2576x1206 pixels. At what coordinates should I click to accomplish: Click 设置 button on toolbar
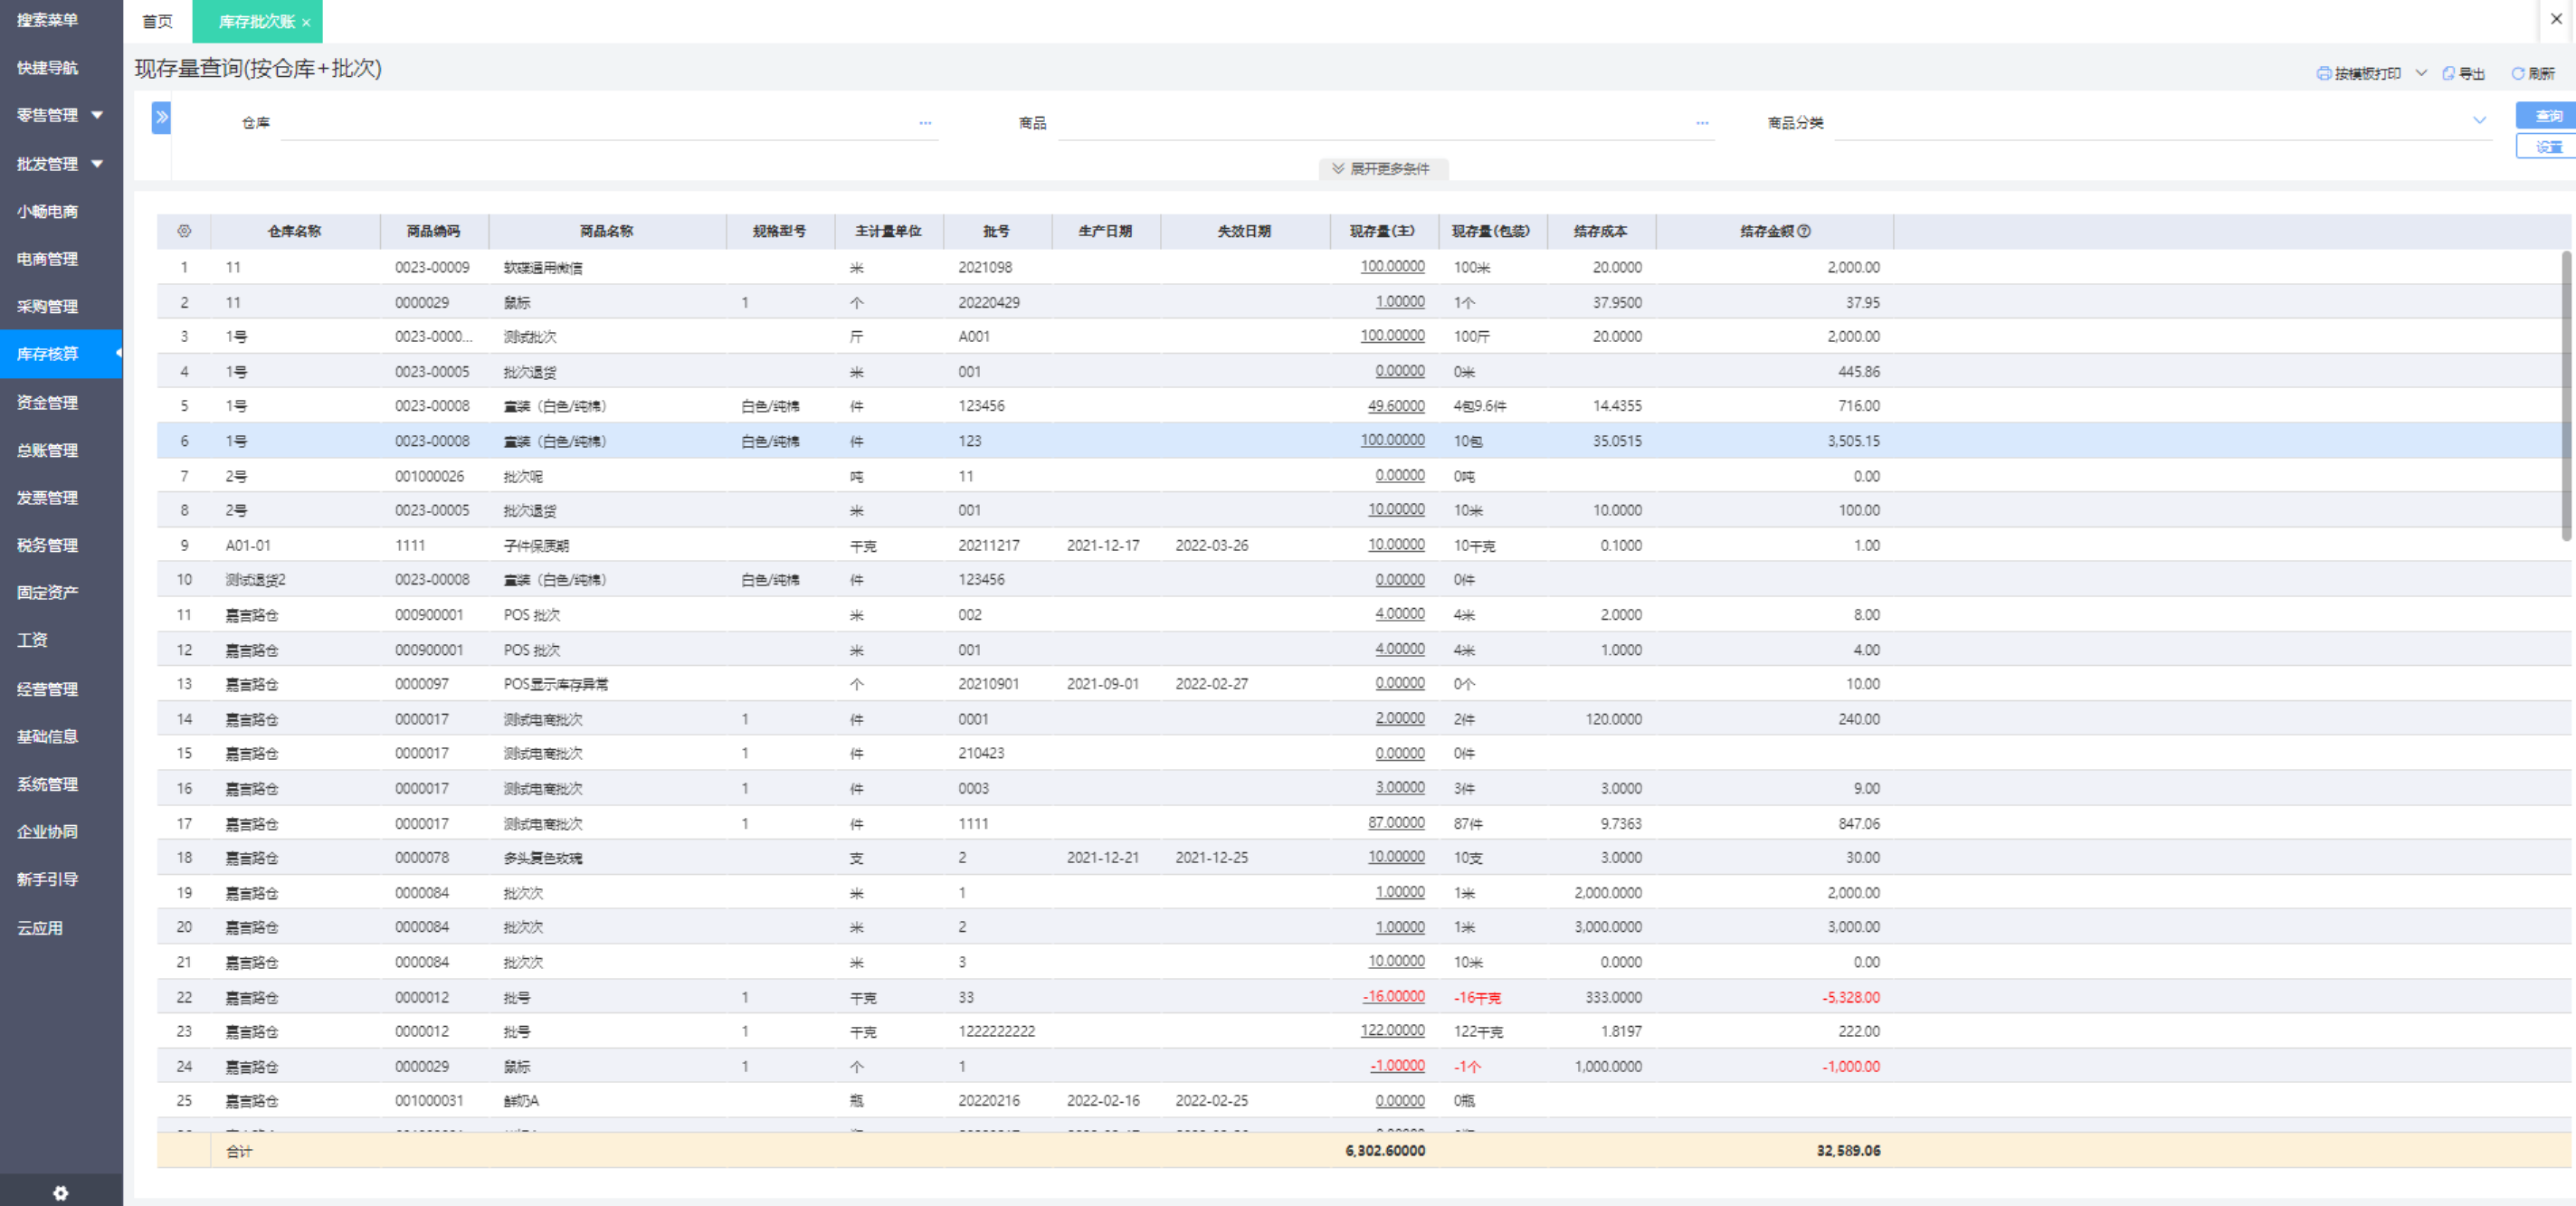click(x=2550, y=147)
